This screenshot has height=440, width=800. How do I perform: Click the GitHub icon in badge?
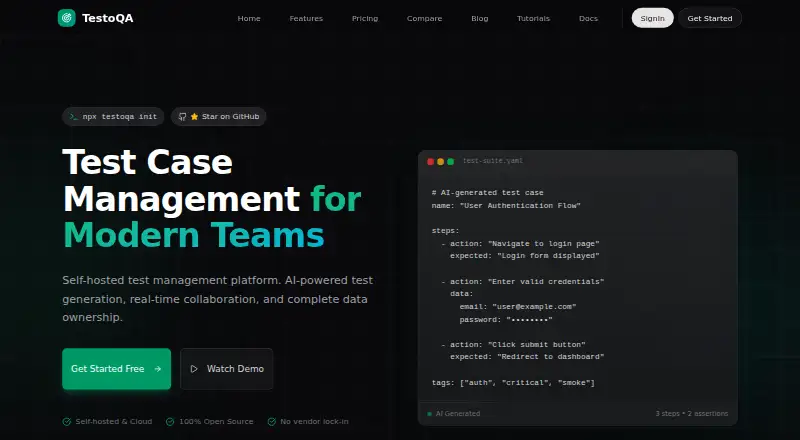click(182, 116)
